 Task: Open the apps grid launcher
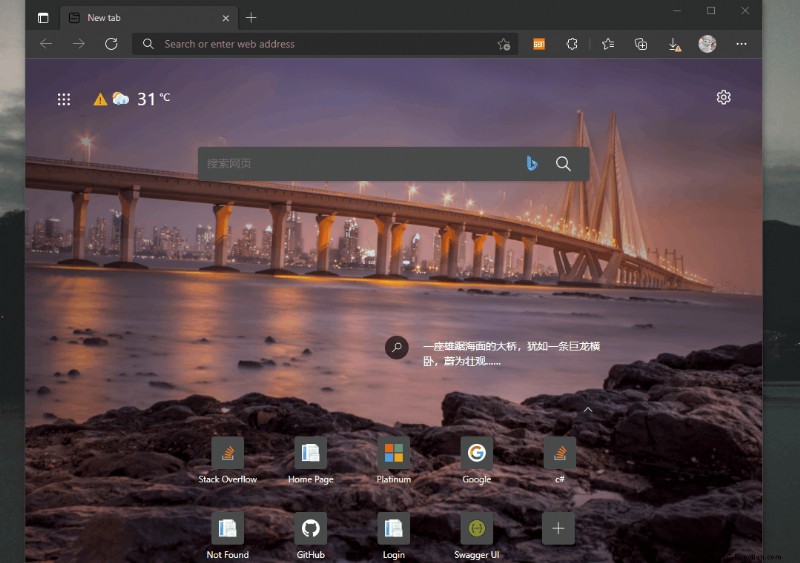click(64, 99)
